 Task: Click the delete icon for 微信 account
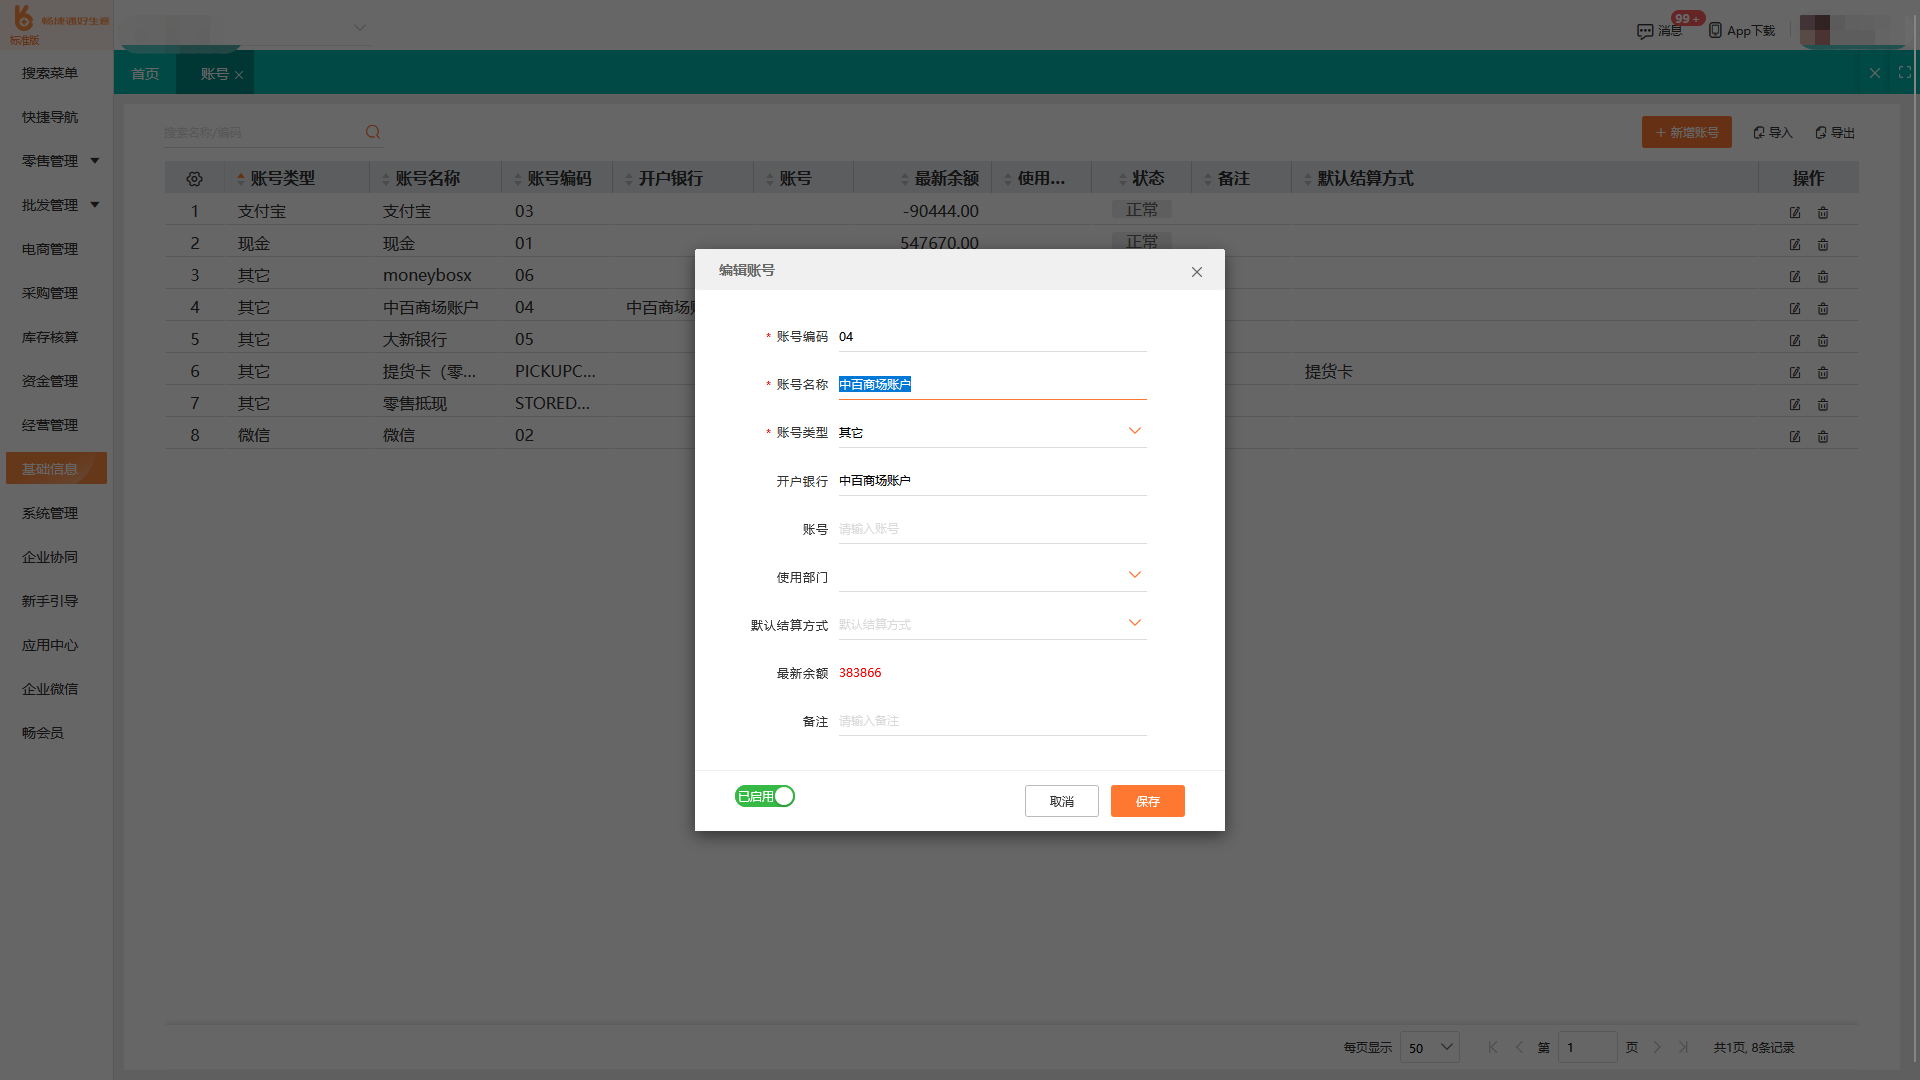1824,435
